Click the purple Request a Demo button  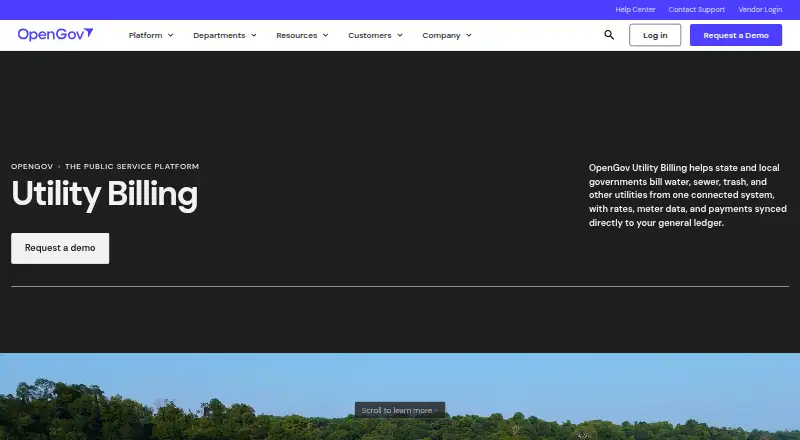(736, 35)
